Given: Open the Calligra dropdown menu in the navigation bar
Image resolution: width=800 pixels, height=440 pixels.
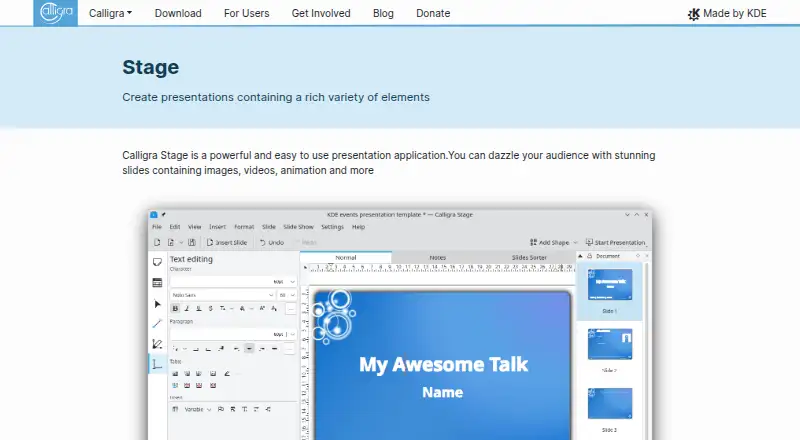Looking at the screenshot, I should point(110,13).
